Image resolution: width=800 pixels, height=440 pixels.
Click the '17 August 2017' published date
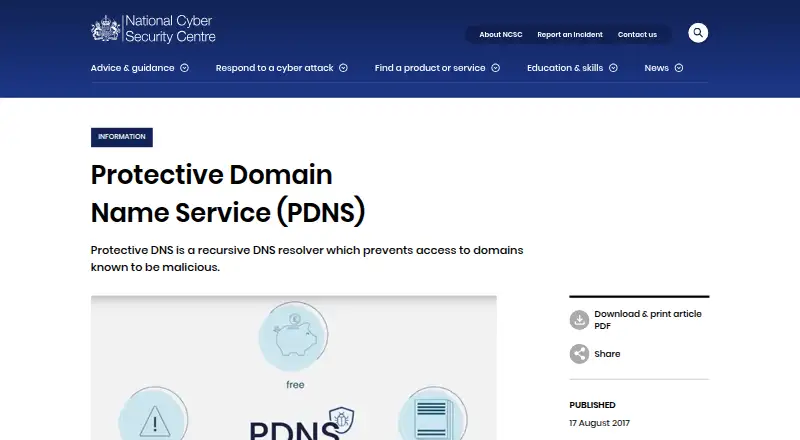(599, 423)
